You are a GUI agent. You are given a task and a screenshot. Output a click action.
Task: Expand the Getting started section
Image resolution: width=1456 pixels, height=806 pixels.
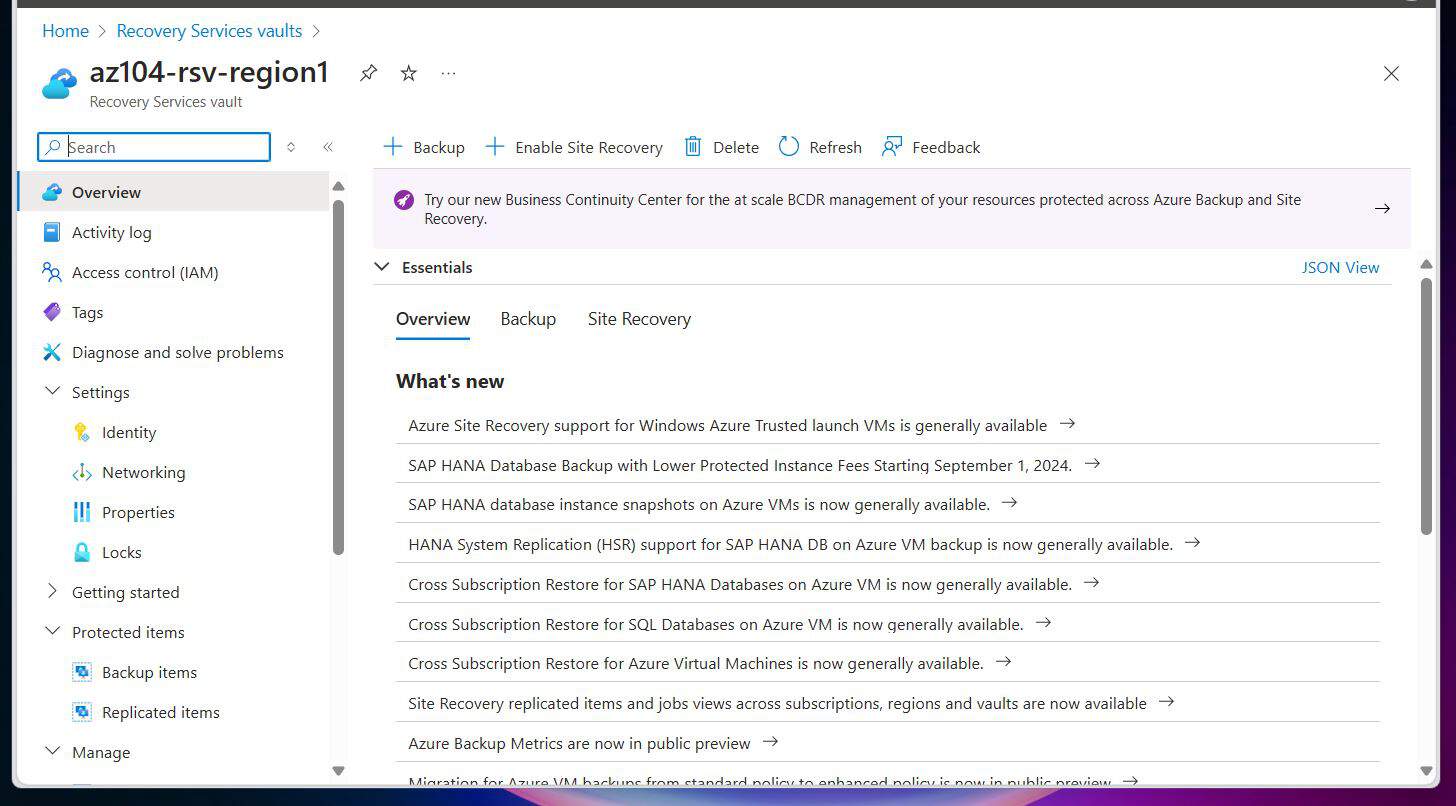(52, 592)
